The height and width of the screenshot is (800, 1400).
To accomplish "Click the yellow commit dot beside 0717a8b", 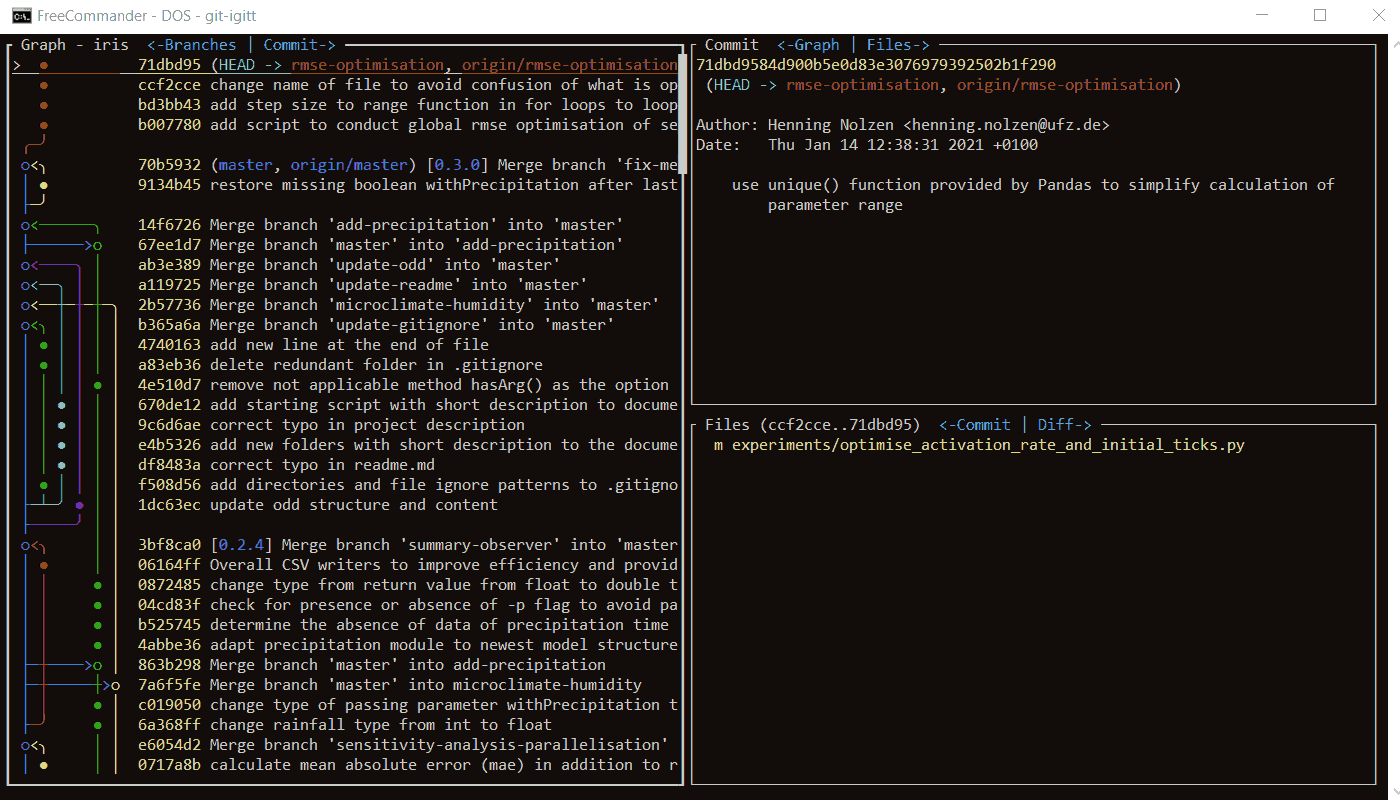I will [42, 764].
